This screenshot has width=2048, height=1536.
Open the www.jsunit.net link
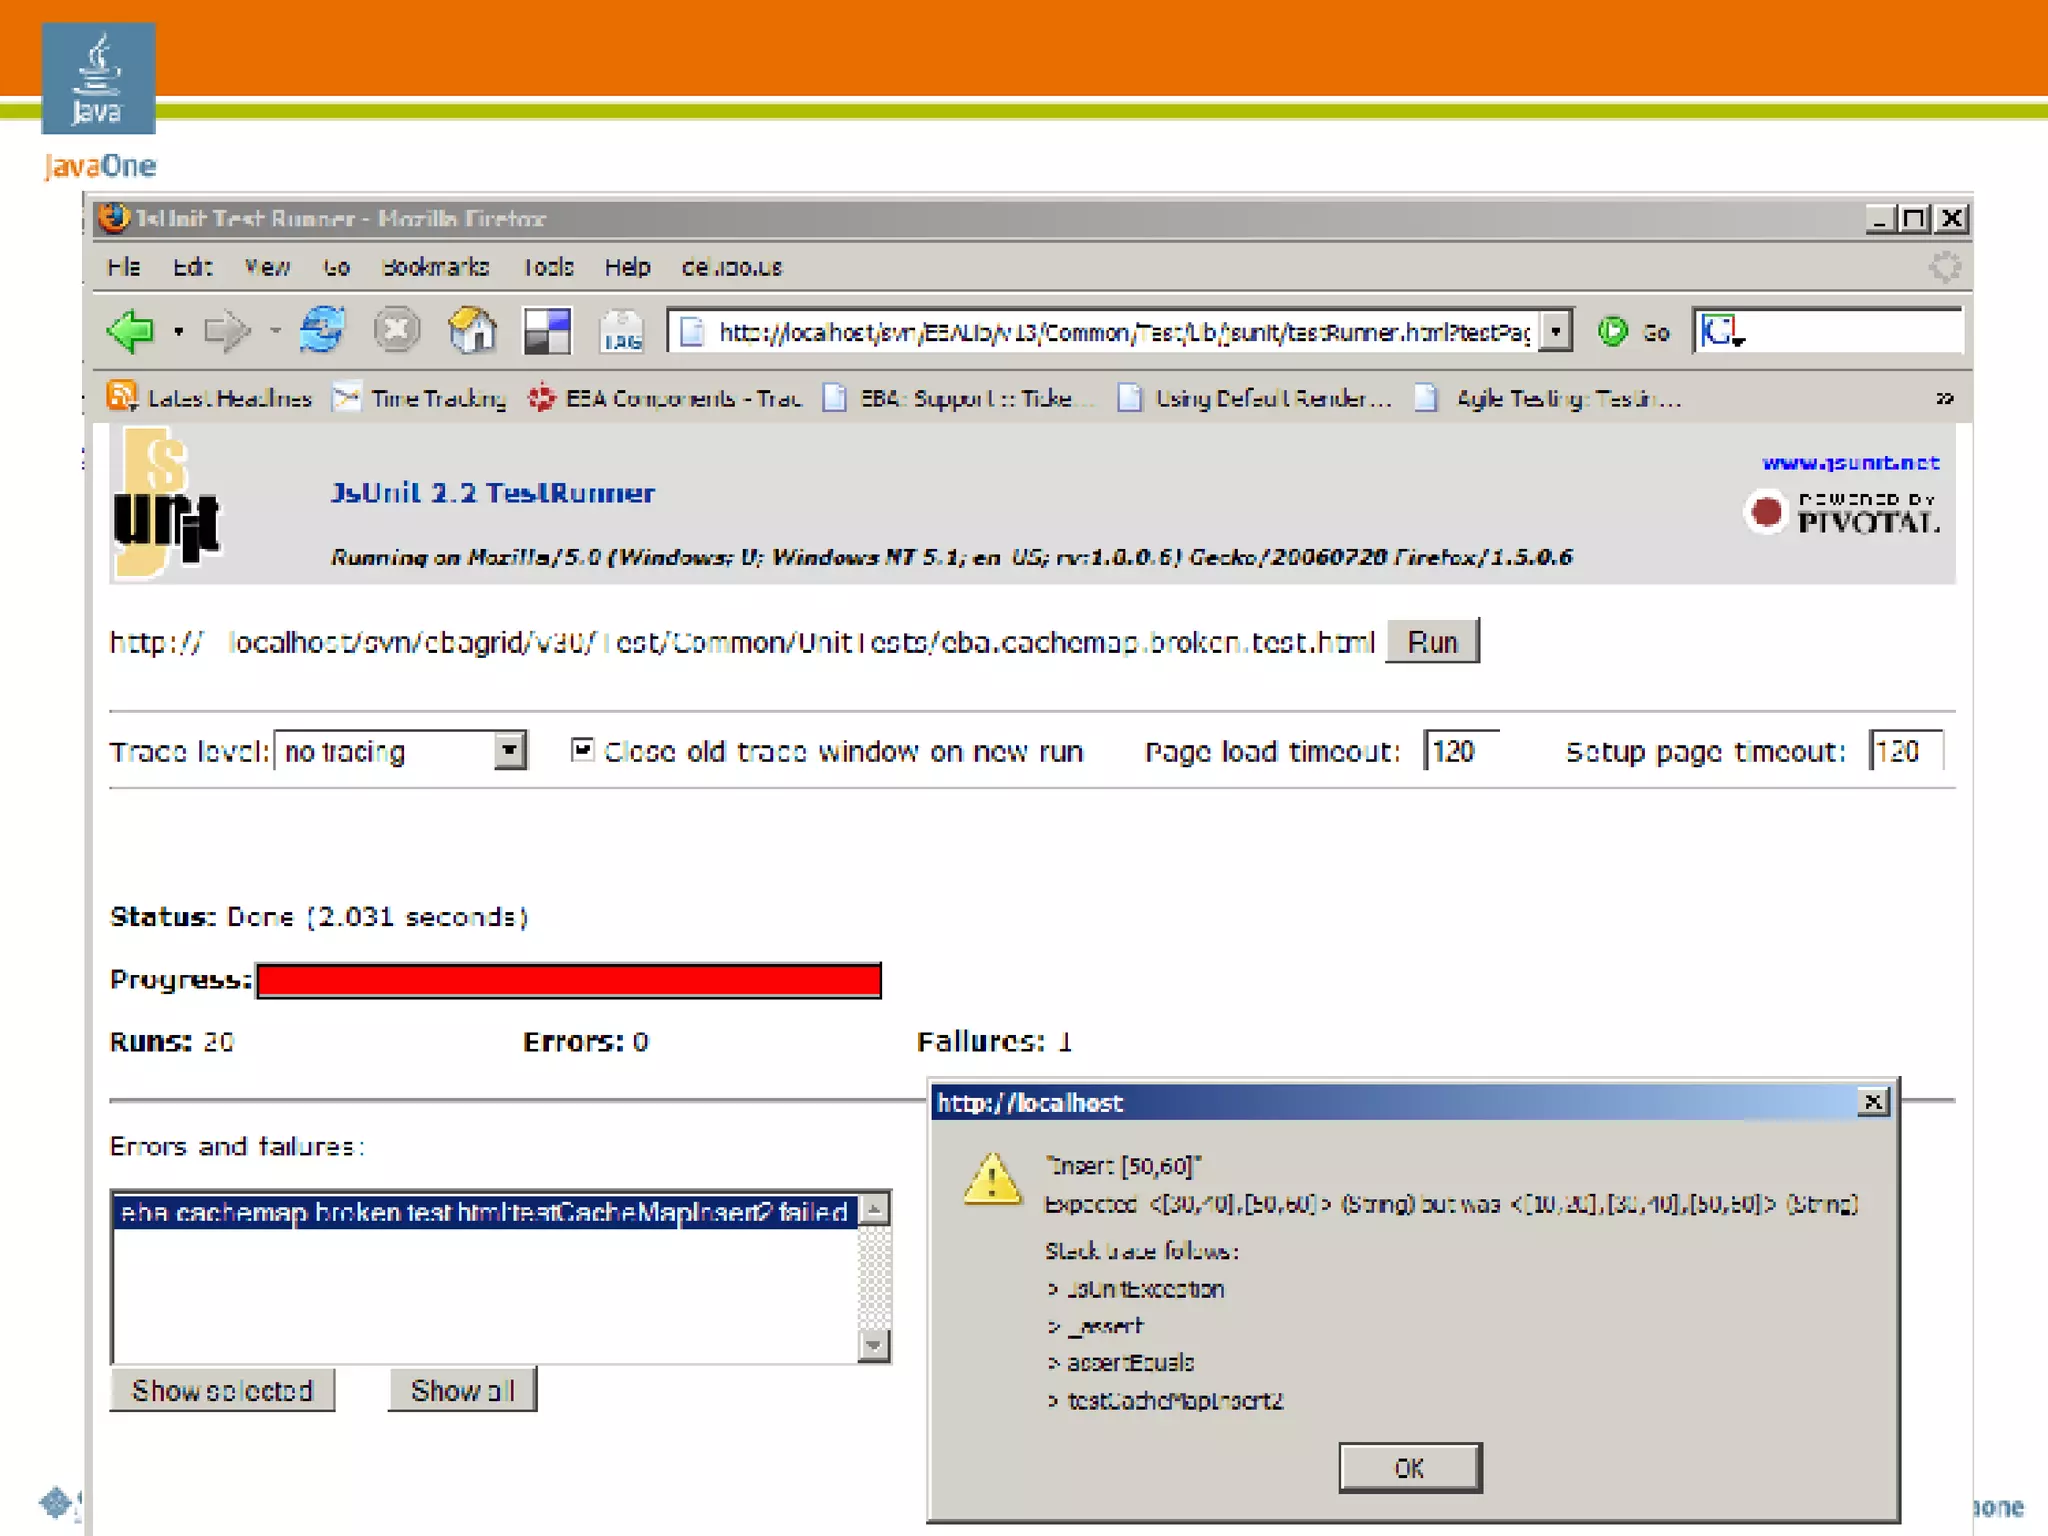(1850, 462)
